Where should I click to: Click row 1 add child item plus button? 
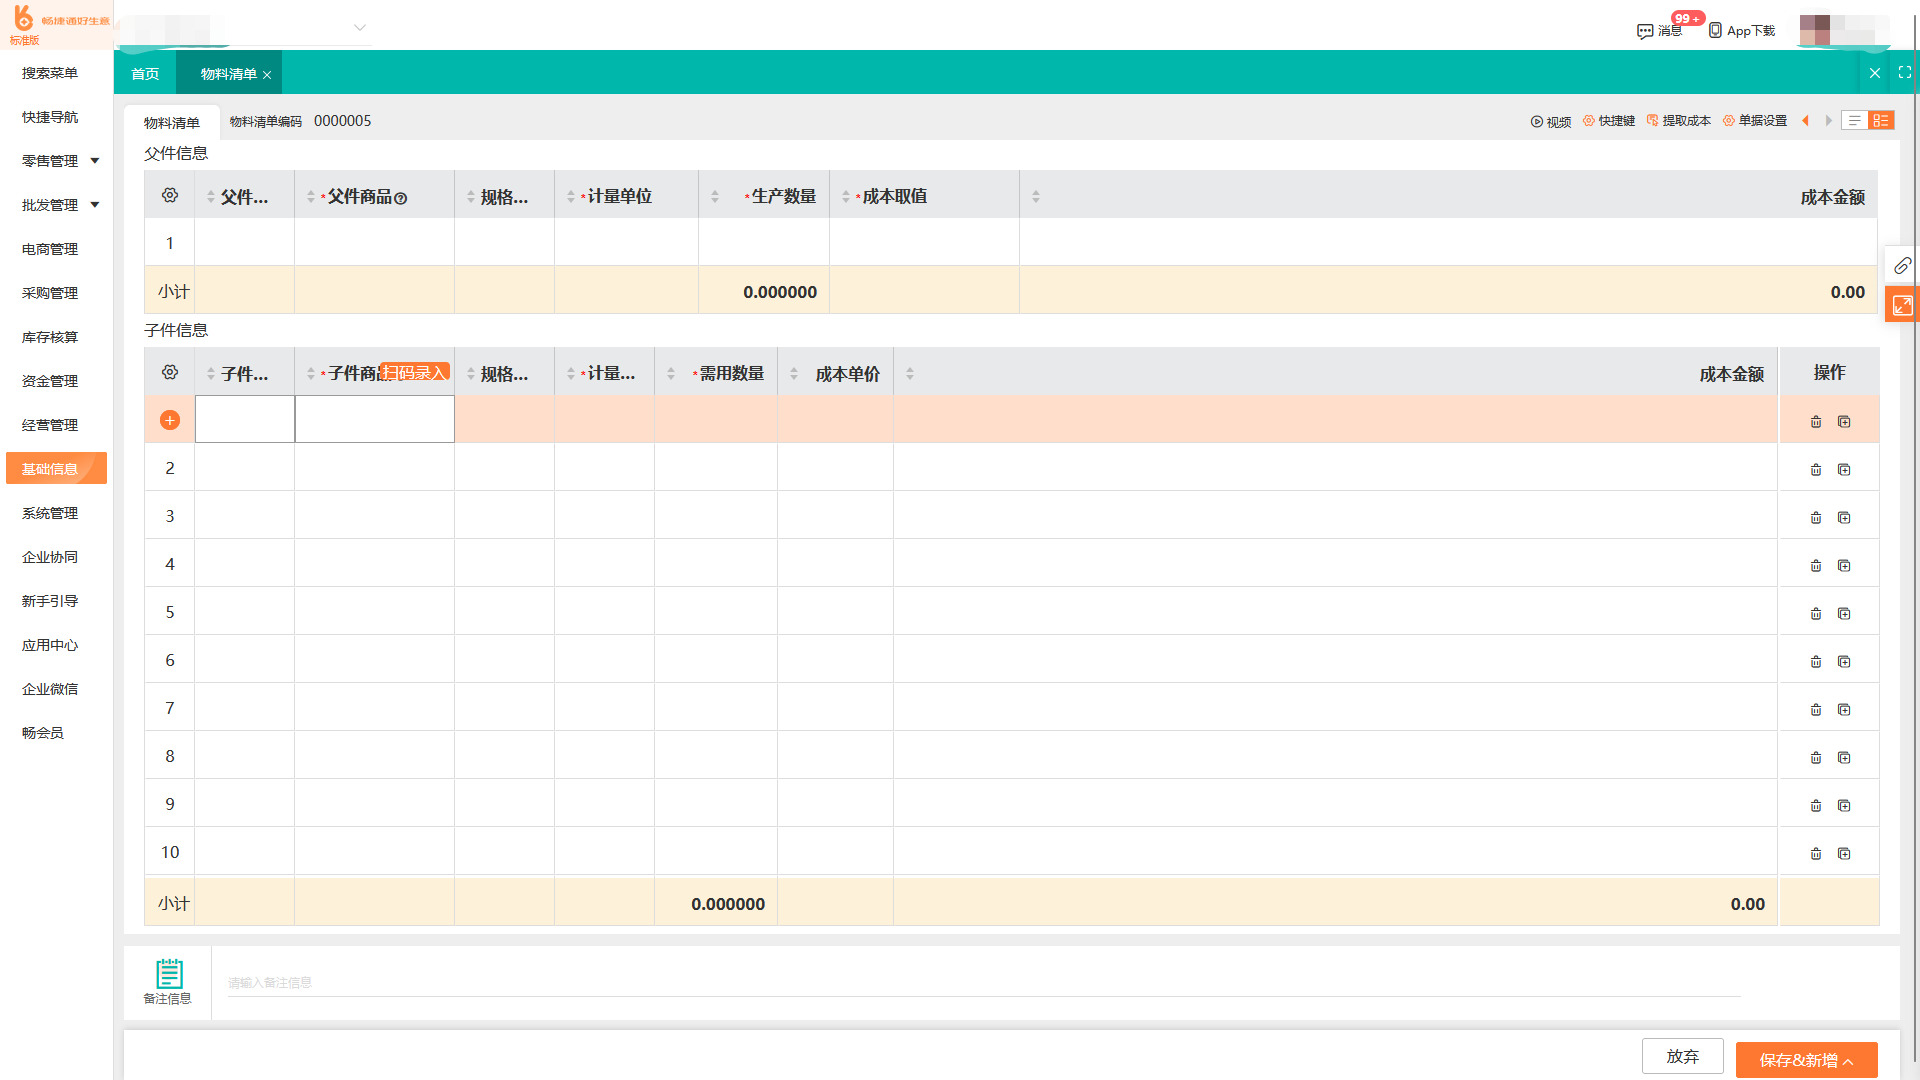click(x=169, y=421)
